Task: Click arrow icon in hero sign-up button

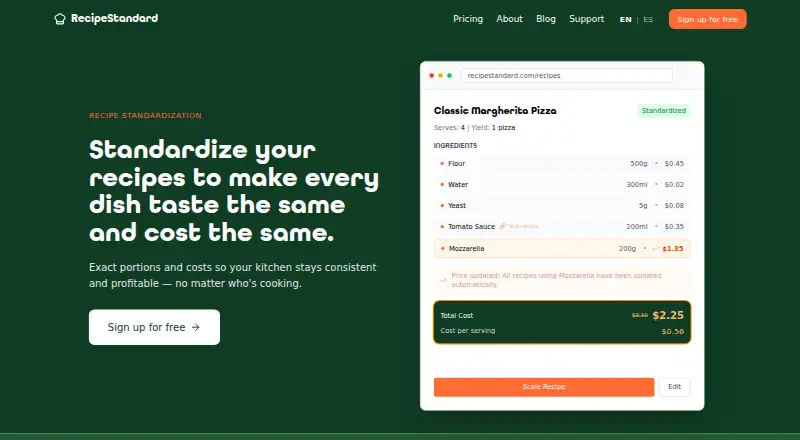Action: point(196,327)
